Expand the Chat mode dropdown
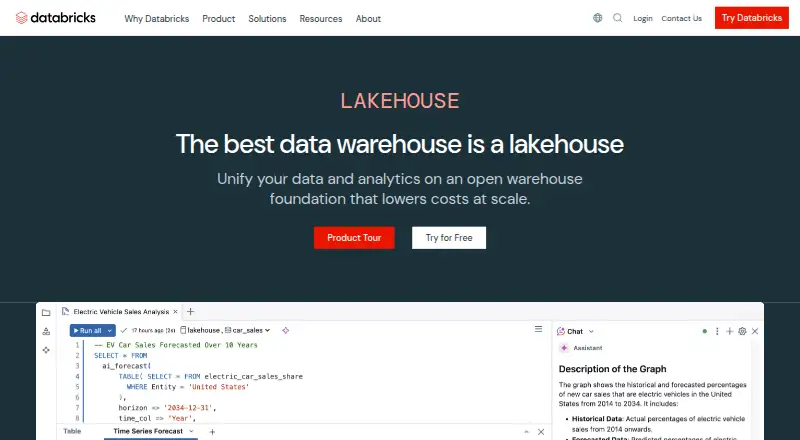The image size is (800, 440). click(591, 331)
